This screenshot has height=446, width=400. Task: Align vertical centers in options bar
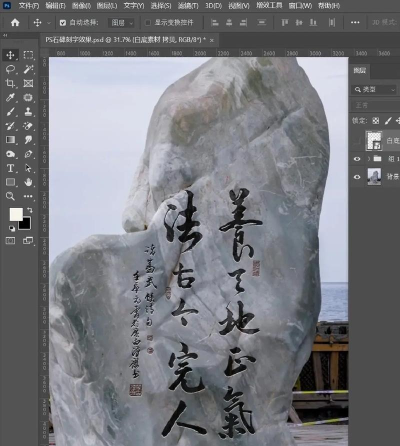click(x=299, y=22)
